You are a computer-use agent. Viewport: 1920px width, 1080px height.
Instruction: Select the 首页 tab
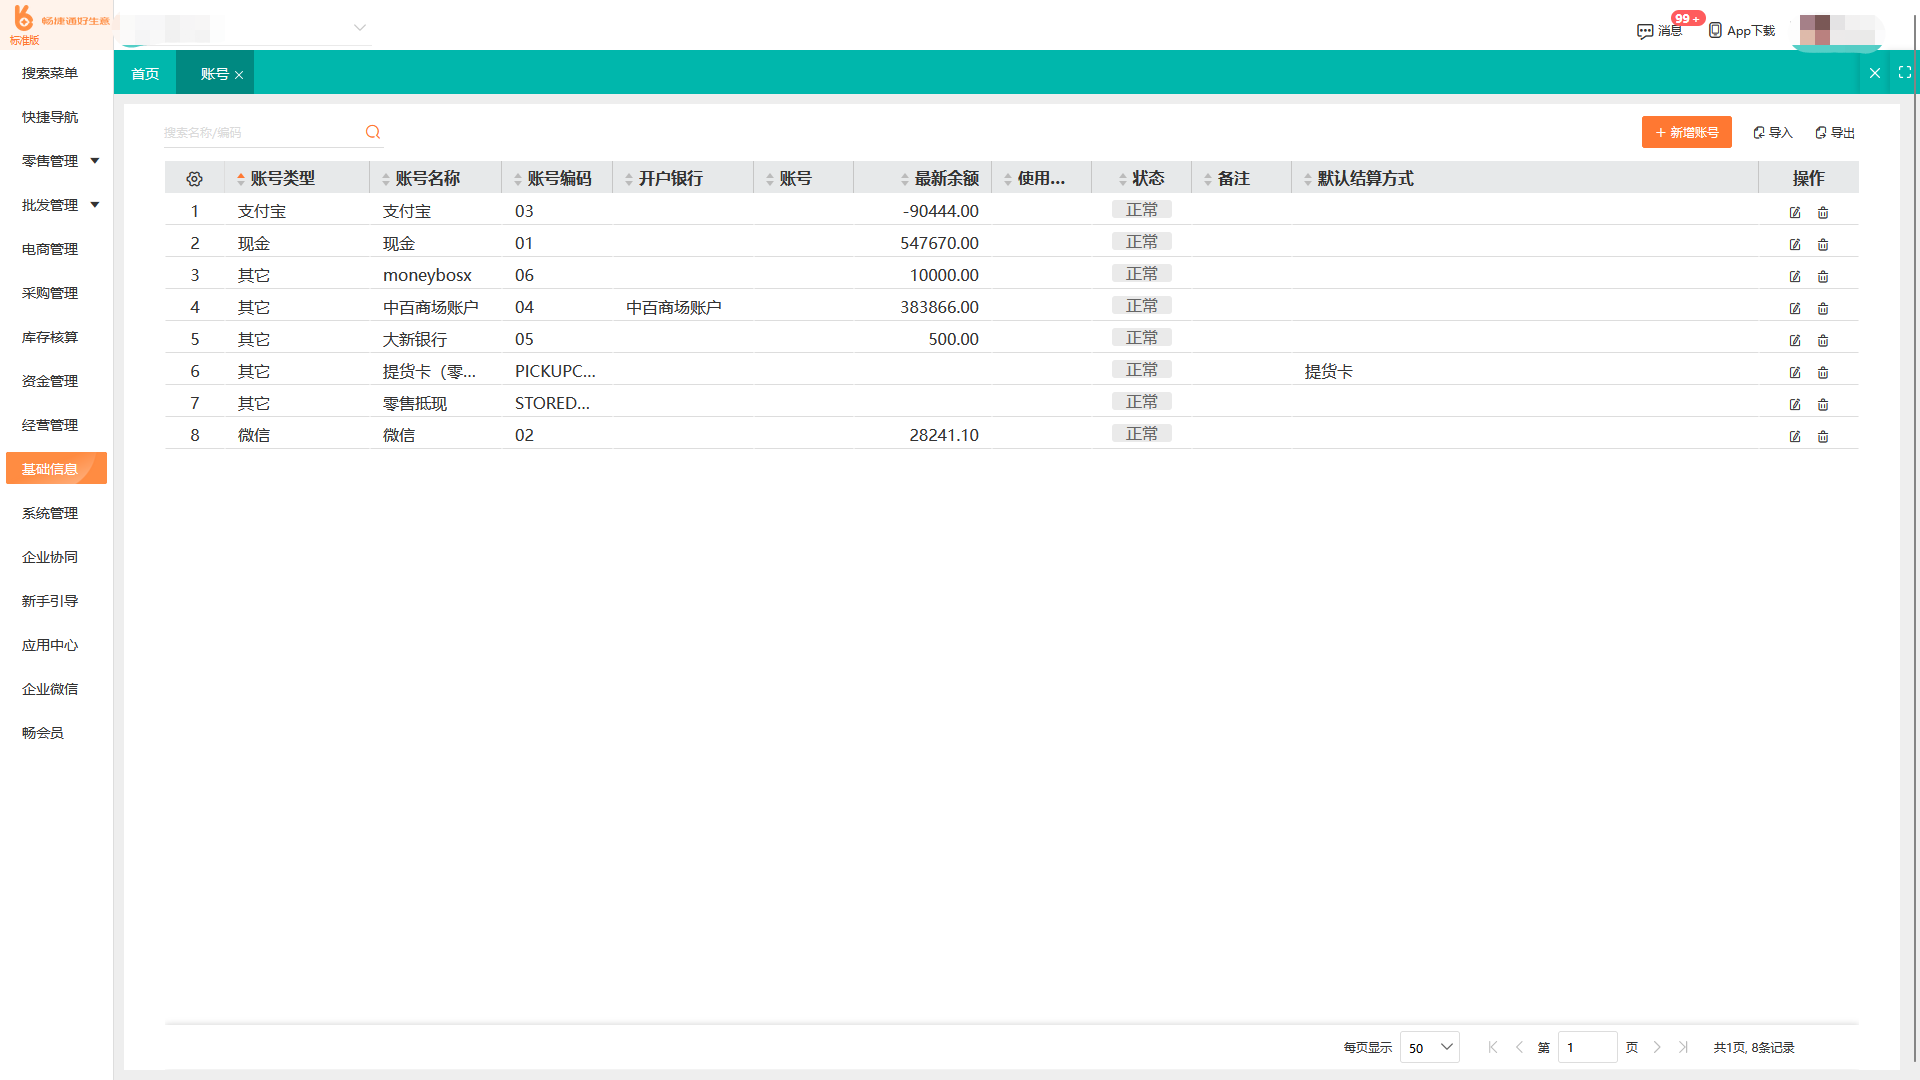click(146, 74)
